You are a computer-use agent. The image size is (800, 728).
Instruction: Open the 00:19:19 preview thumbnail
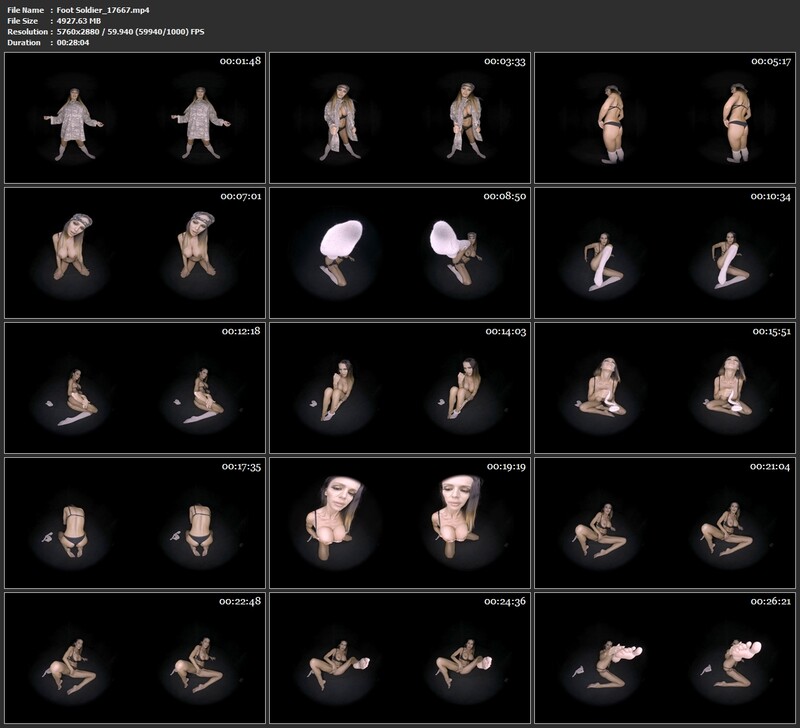coord(400,522)
